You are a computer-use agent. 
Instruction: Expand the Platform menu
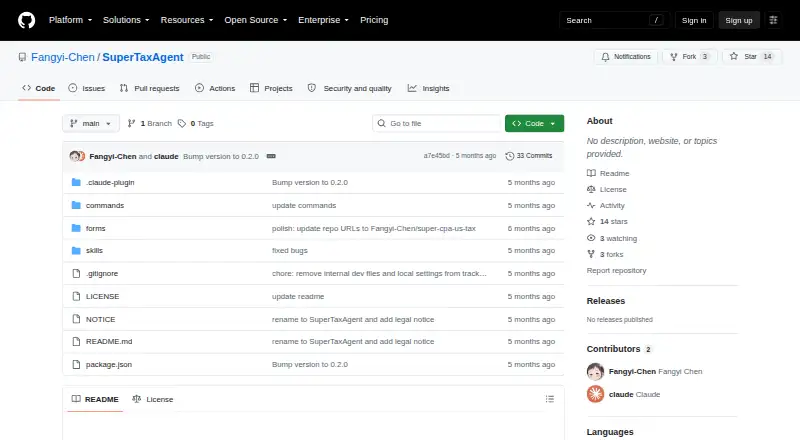(x=70, y=20)
